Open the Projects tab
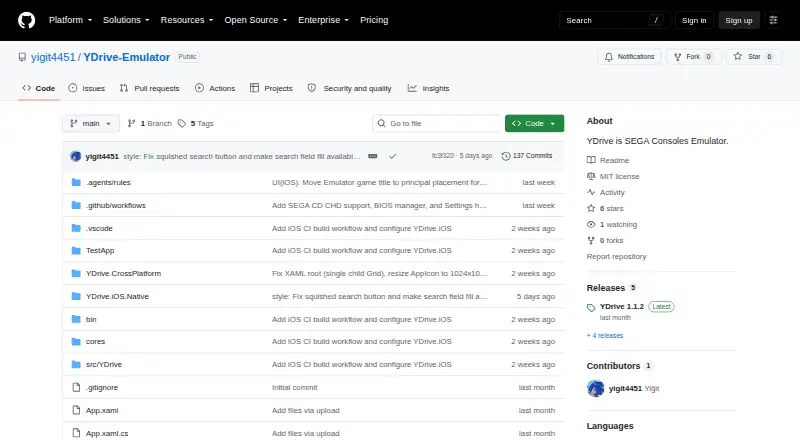Image resolution: width=800 pixels, height=440 pixels. tap(271, 88)
